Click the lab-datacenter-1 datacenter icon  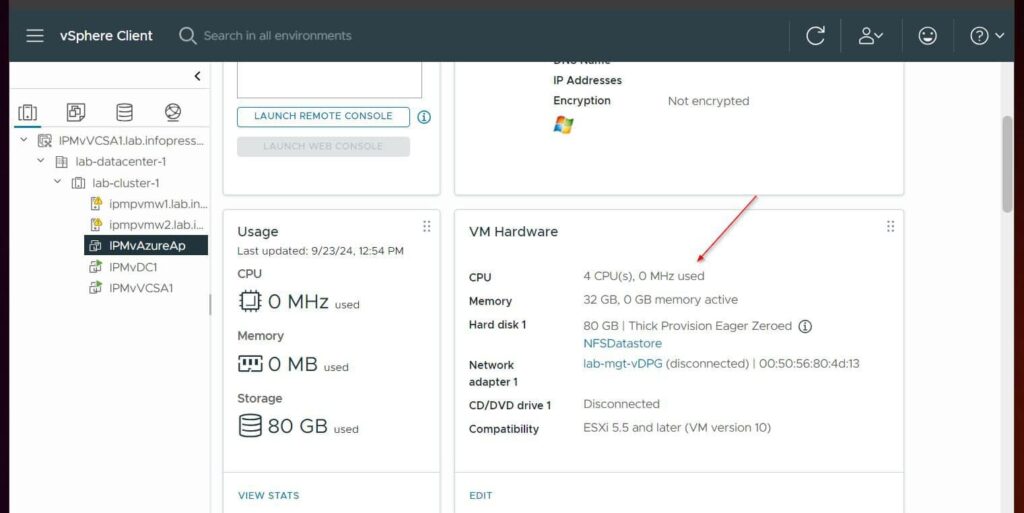pos(61,161)
